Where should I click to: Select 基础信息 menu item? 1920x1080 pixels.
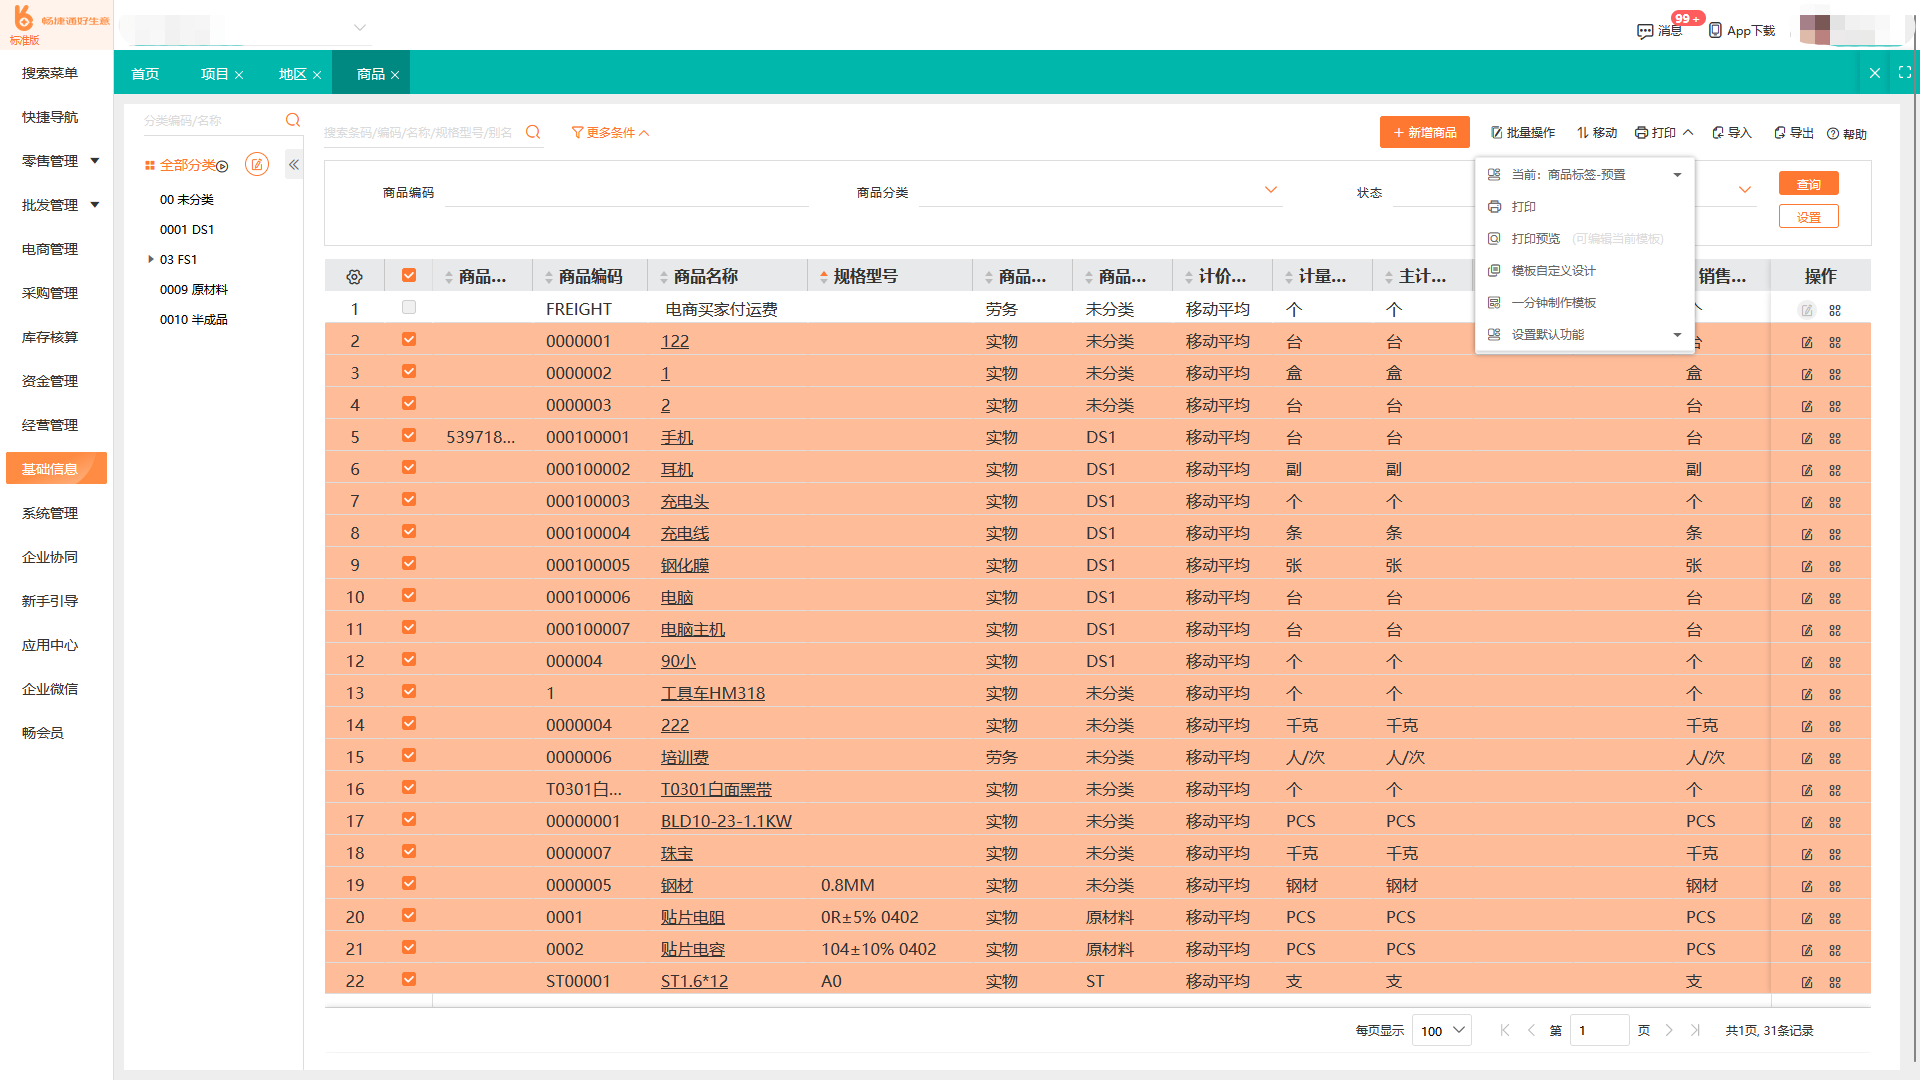pos(53,467)
